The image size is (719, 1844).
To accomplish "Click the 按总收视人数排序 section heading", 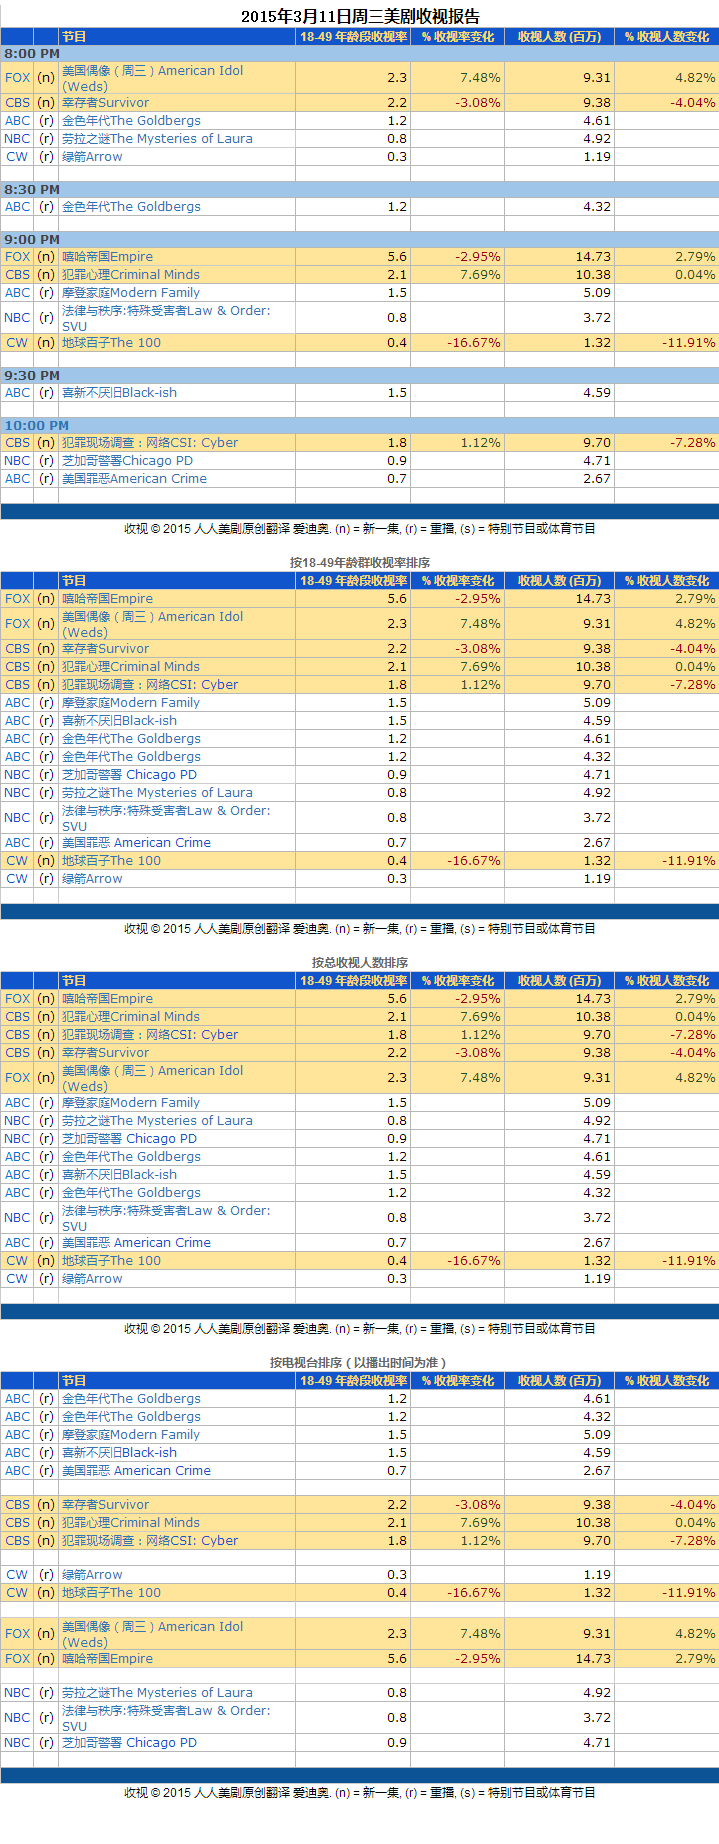I will click(x=360, y=962).
